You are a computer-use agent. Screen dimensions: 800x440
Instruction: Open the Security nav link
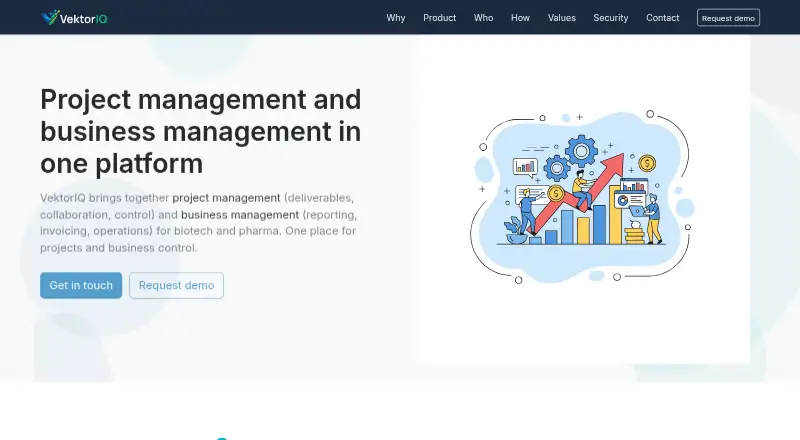[x=610, y=18]
